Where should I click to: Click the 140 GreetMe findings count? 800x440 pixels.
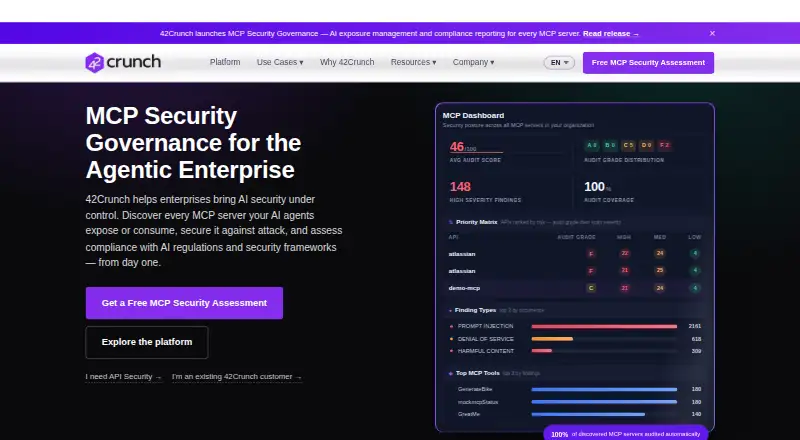coord(696,414)
